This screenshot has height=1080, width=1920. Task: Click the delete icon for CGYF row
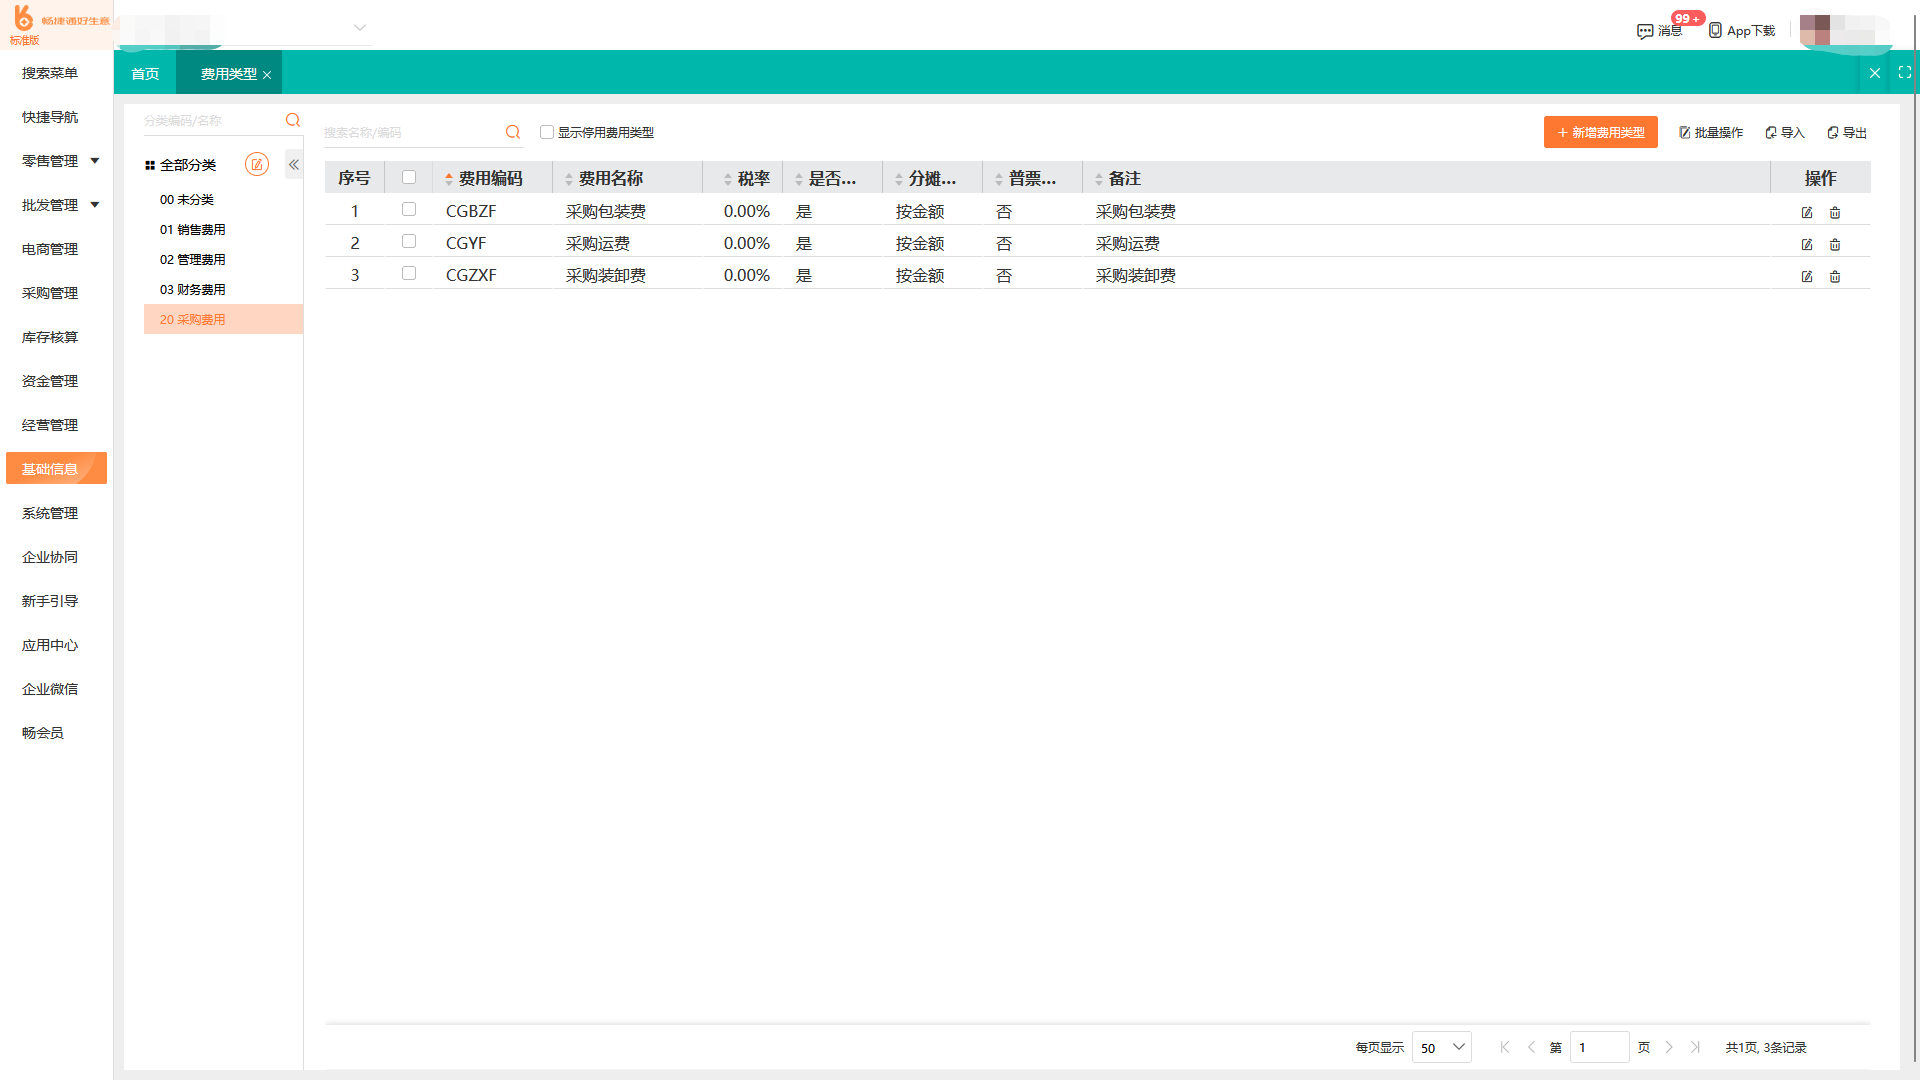tap(1836, 244)
